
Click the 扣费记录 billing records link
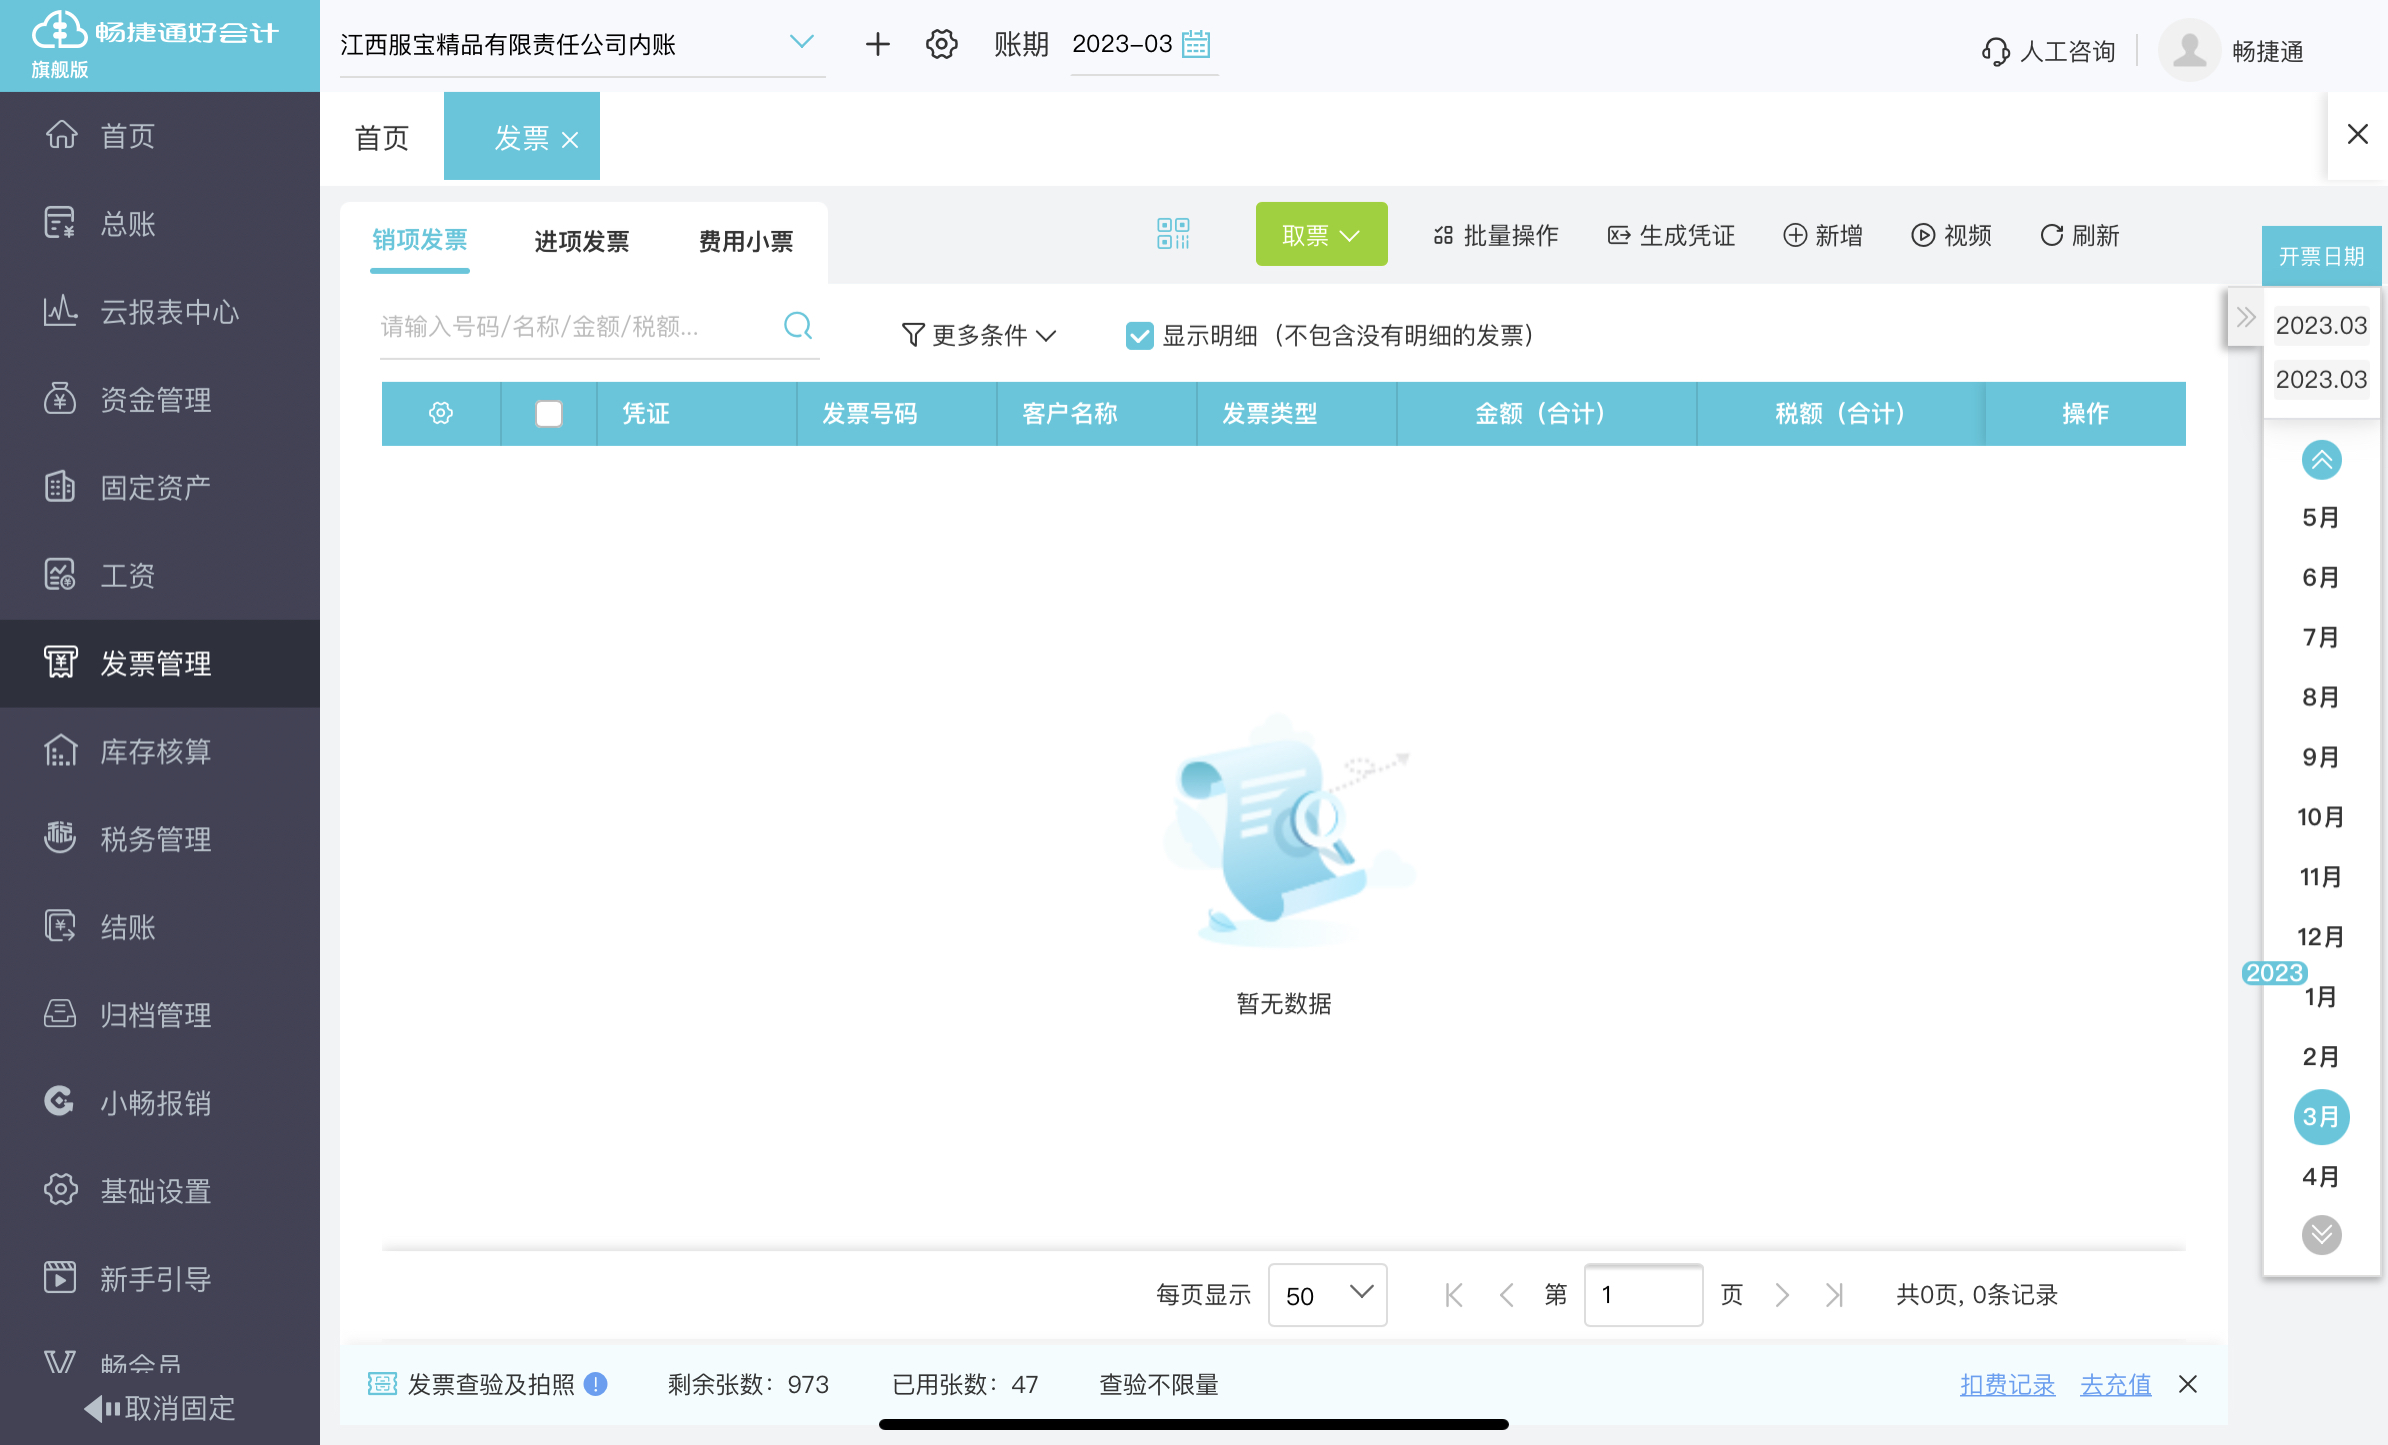[x=2008, y=1382]
